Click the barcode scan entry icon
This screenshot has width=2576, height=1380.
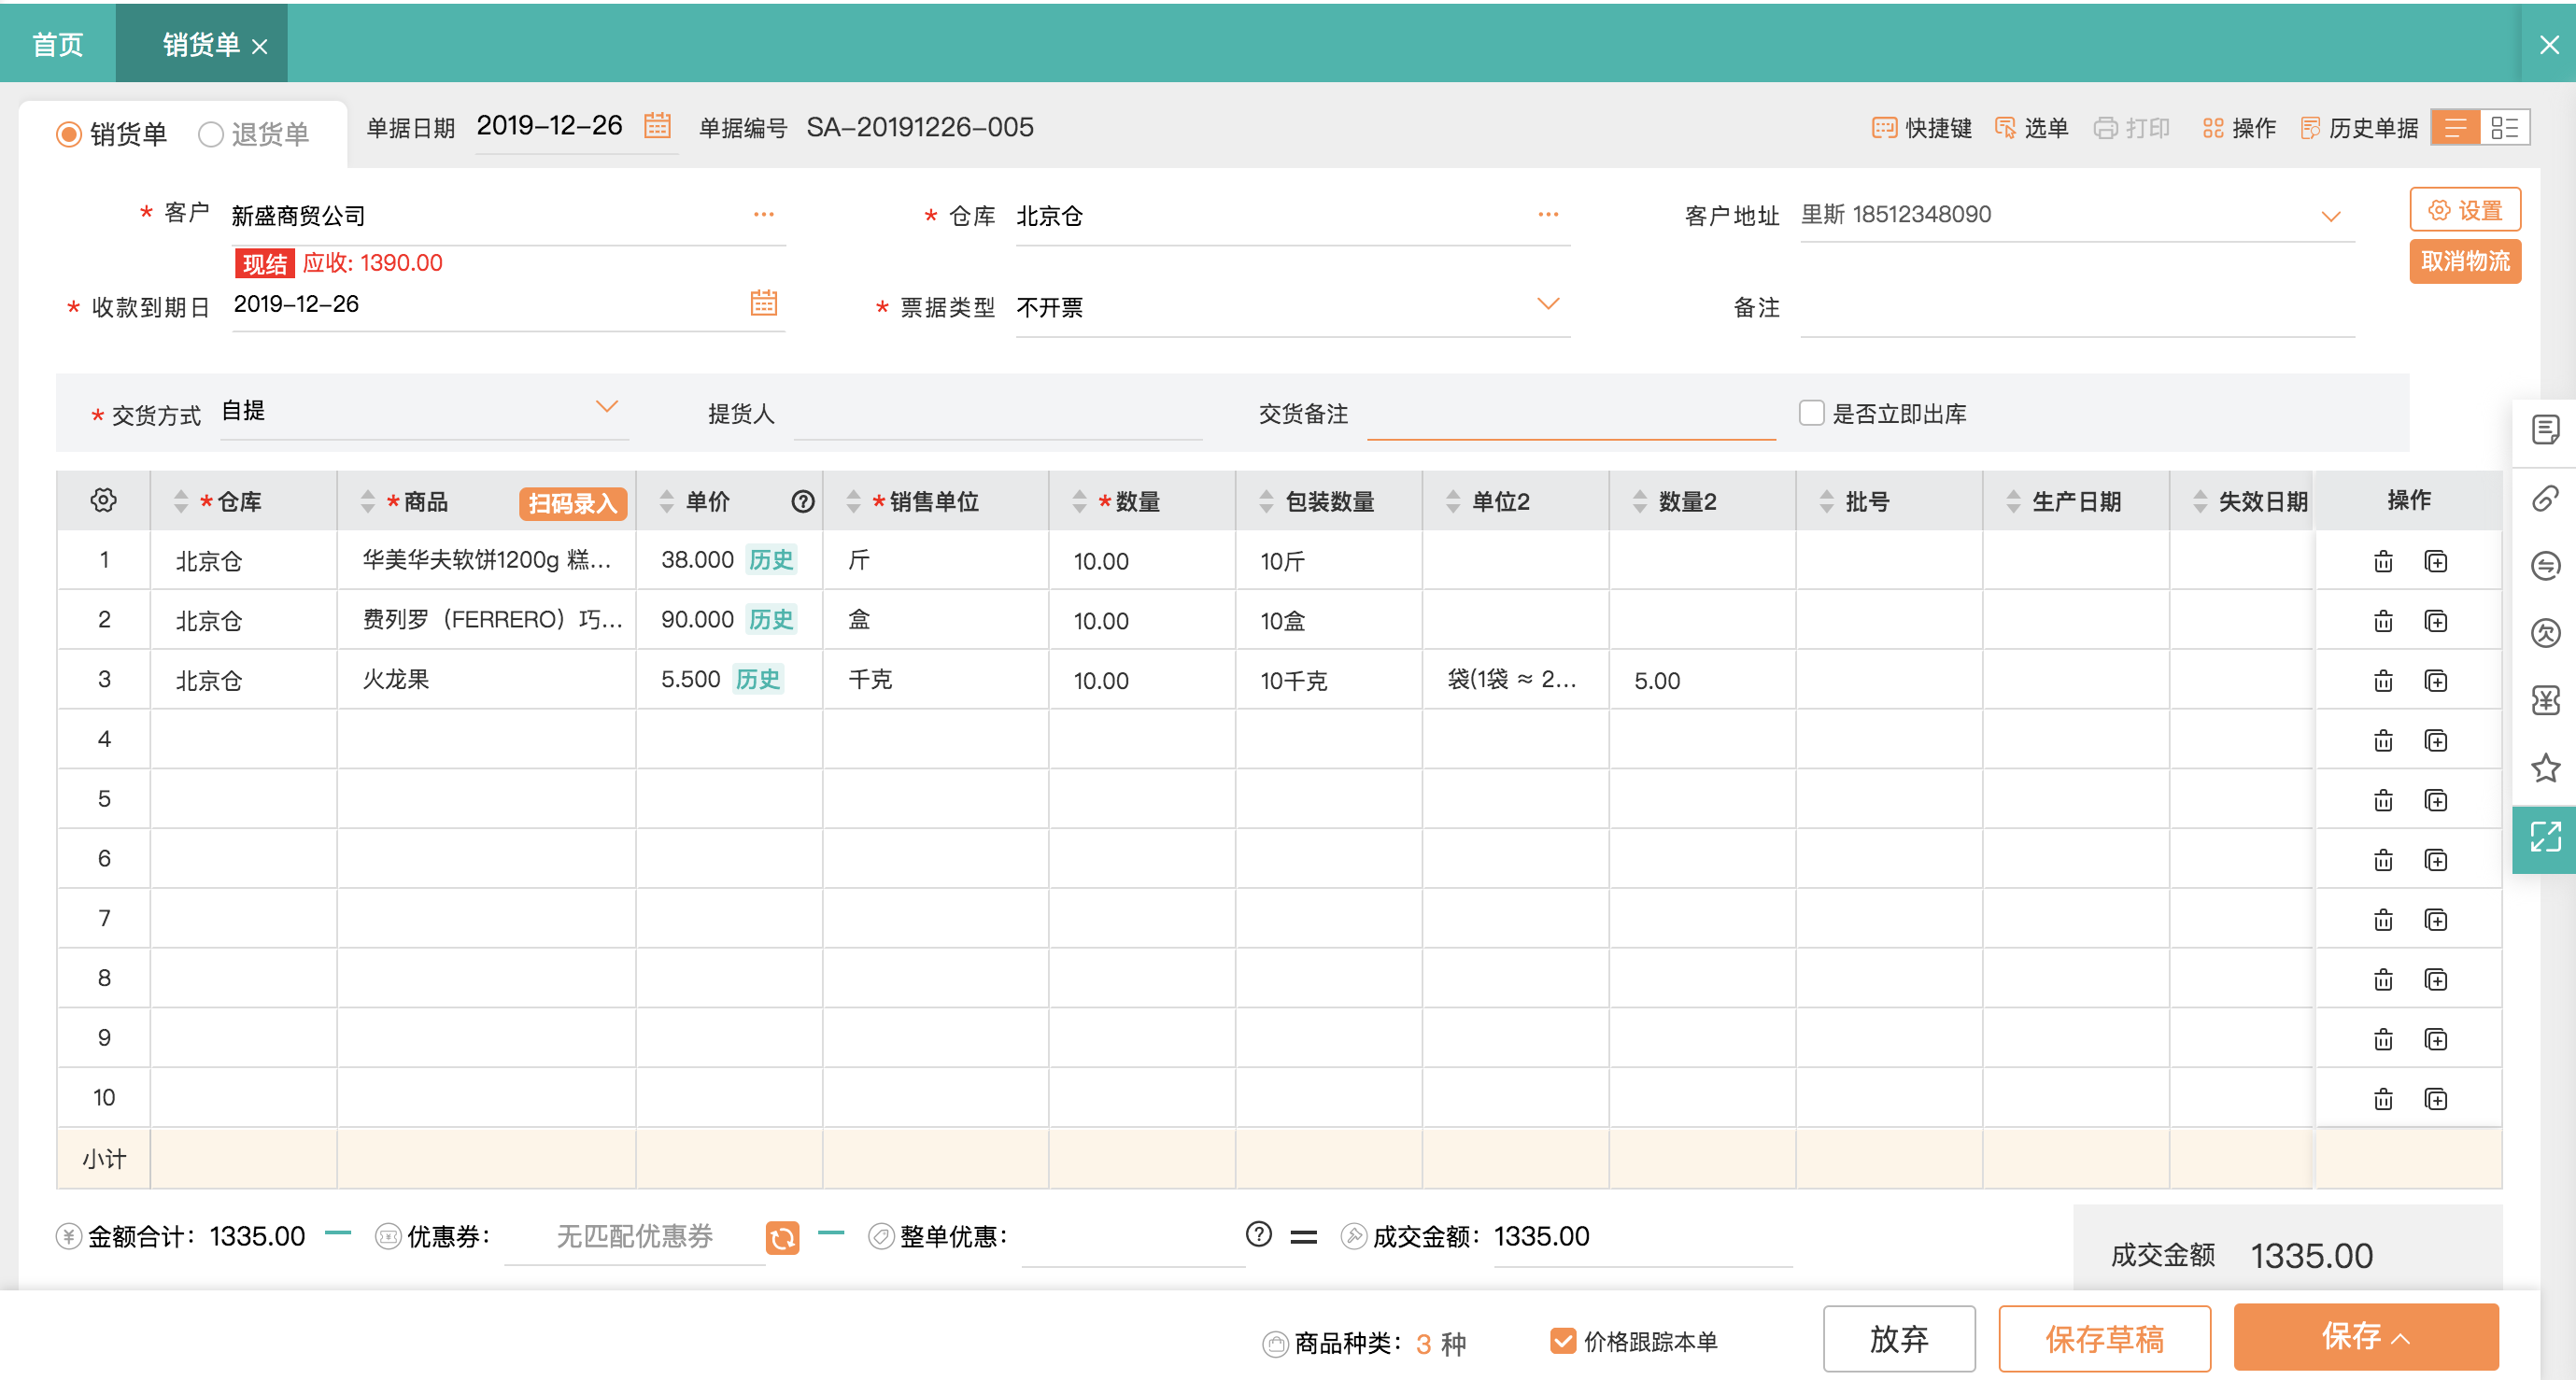574,500
